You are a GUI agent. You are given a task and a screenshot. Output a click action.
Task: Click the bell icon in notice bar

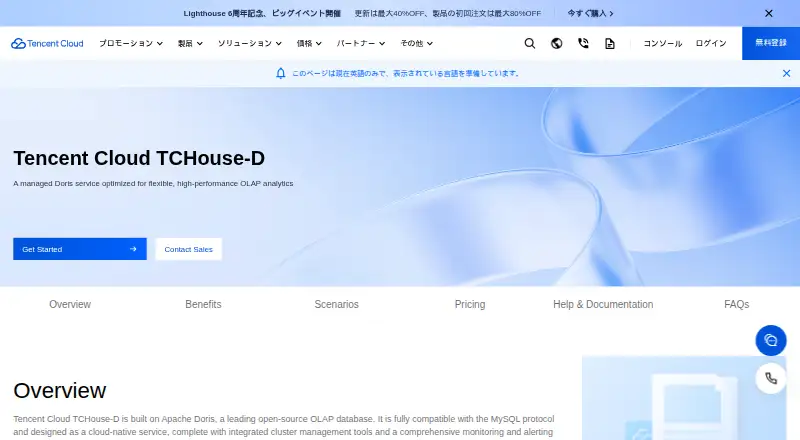pyautogui.click(x=281, y=74)
